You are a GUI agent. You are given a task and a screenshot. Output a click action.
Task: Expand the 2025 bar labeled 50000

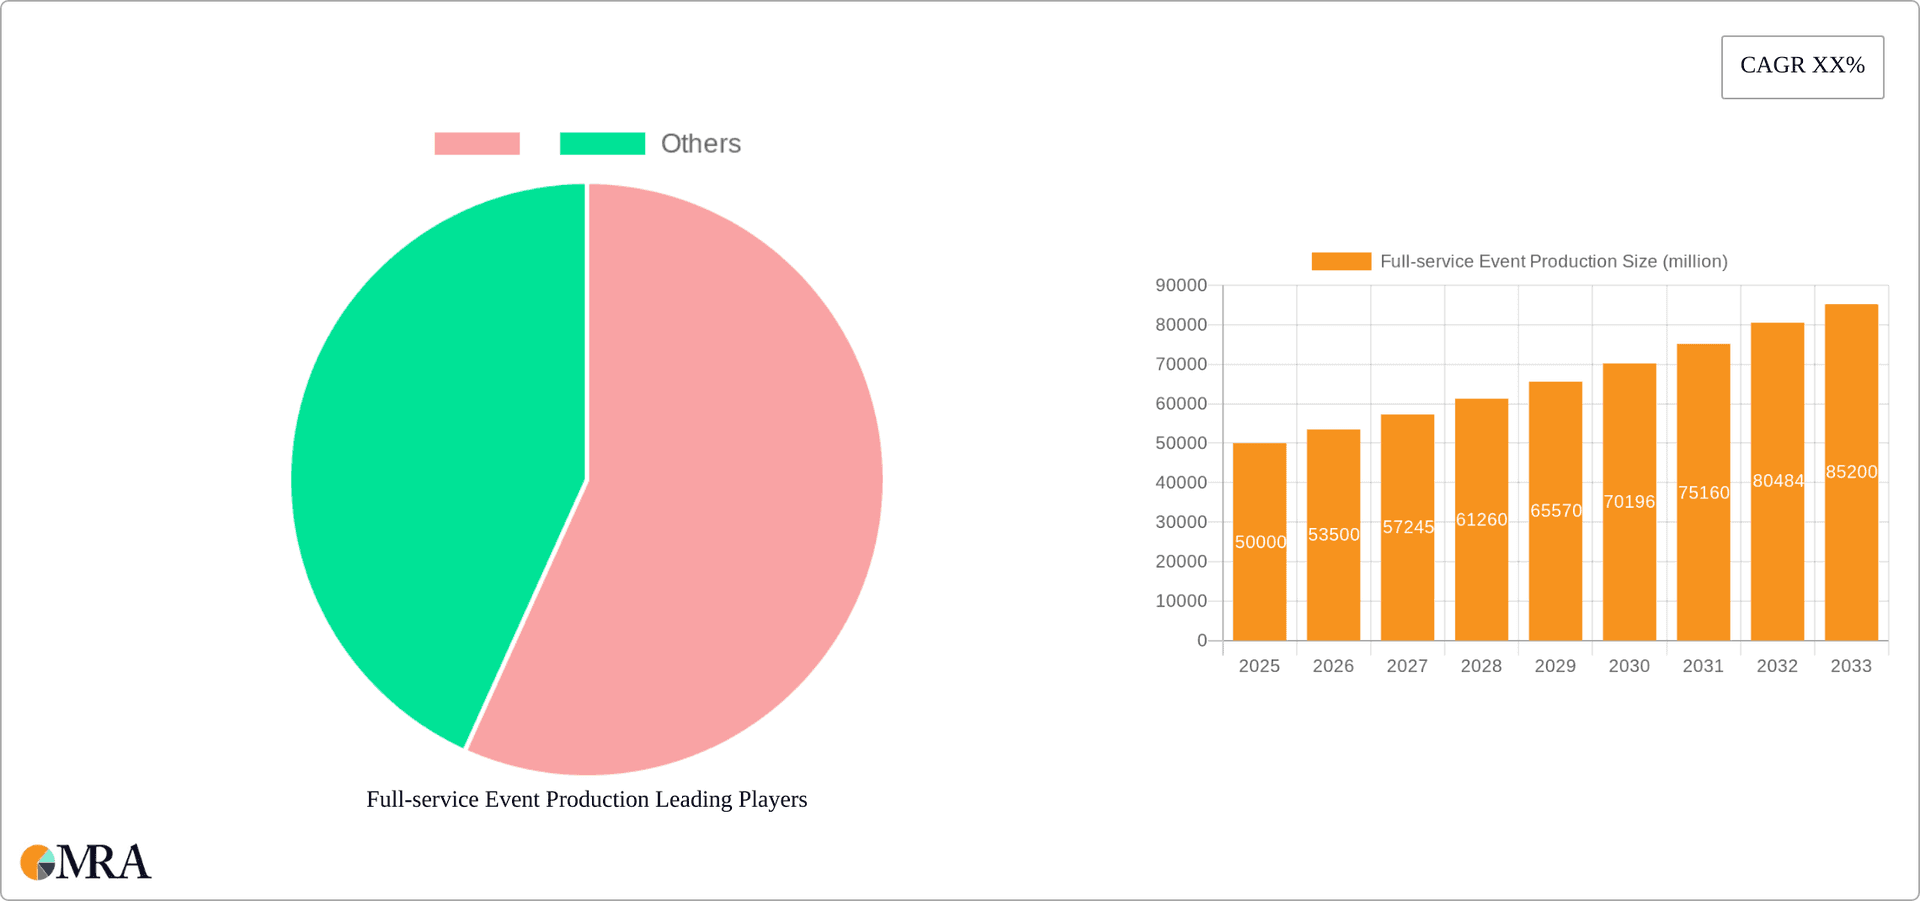1260,540
